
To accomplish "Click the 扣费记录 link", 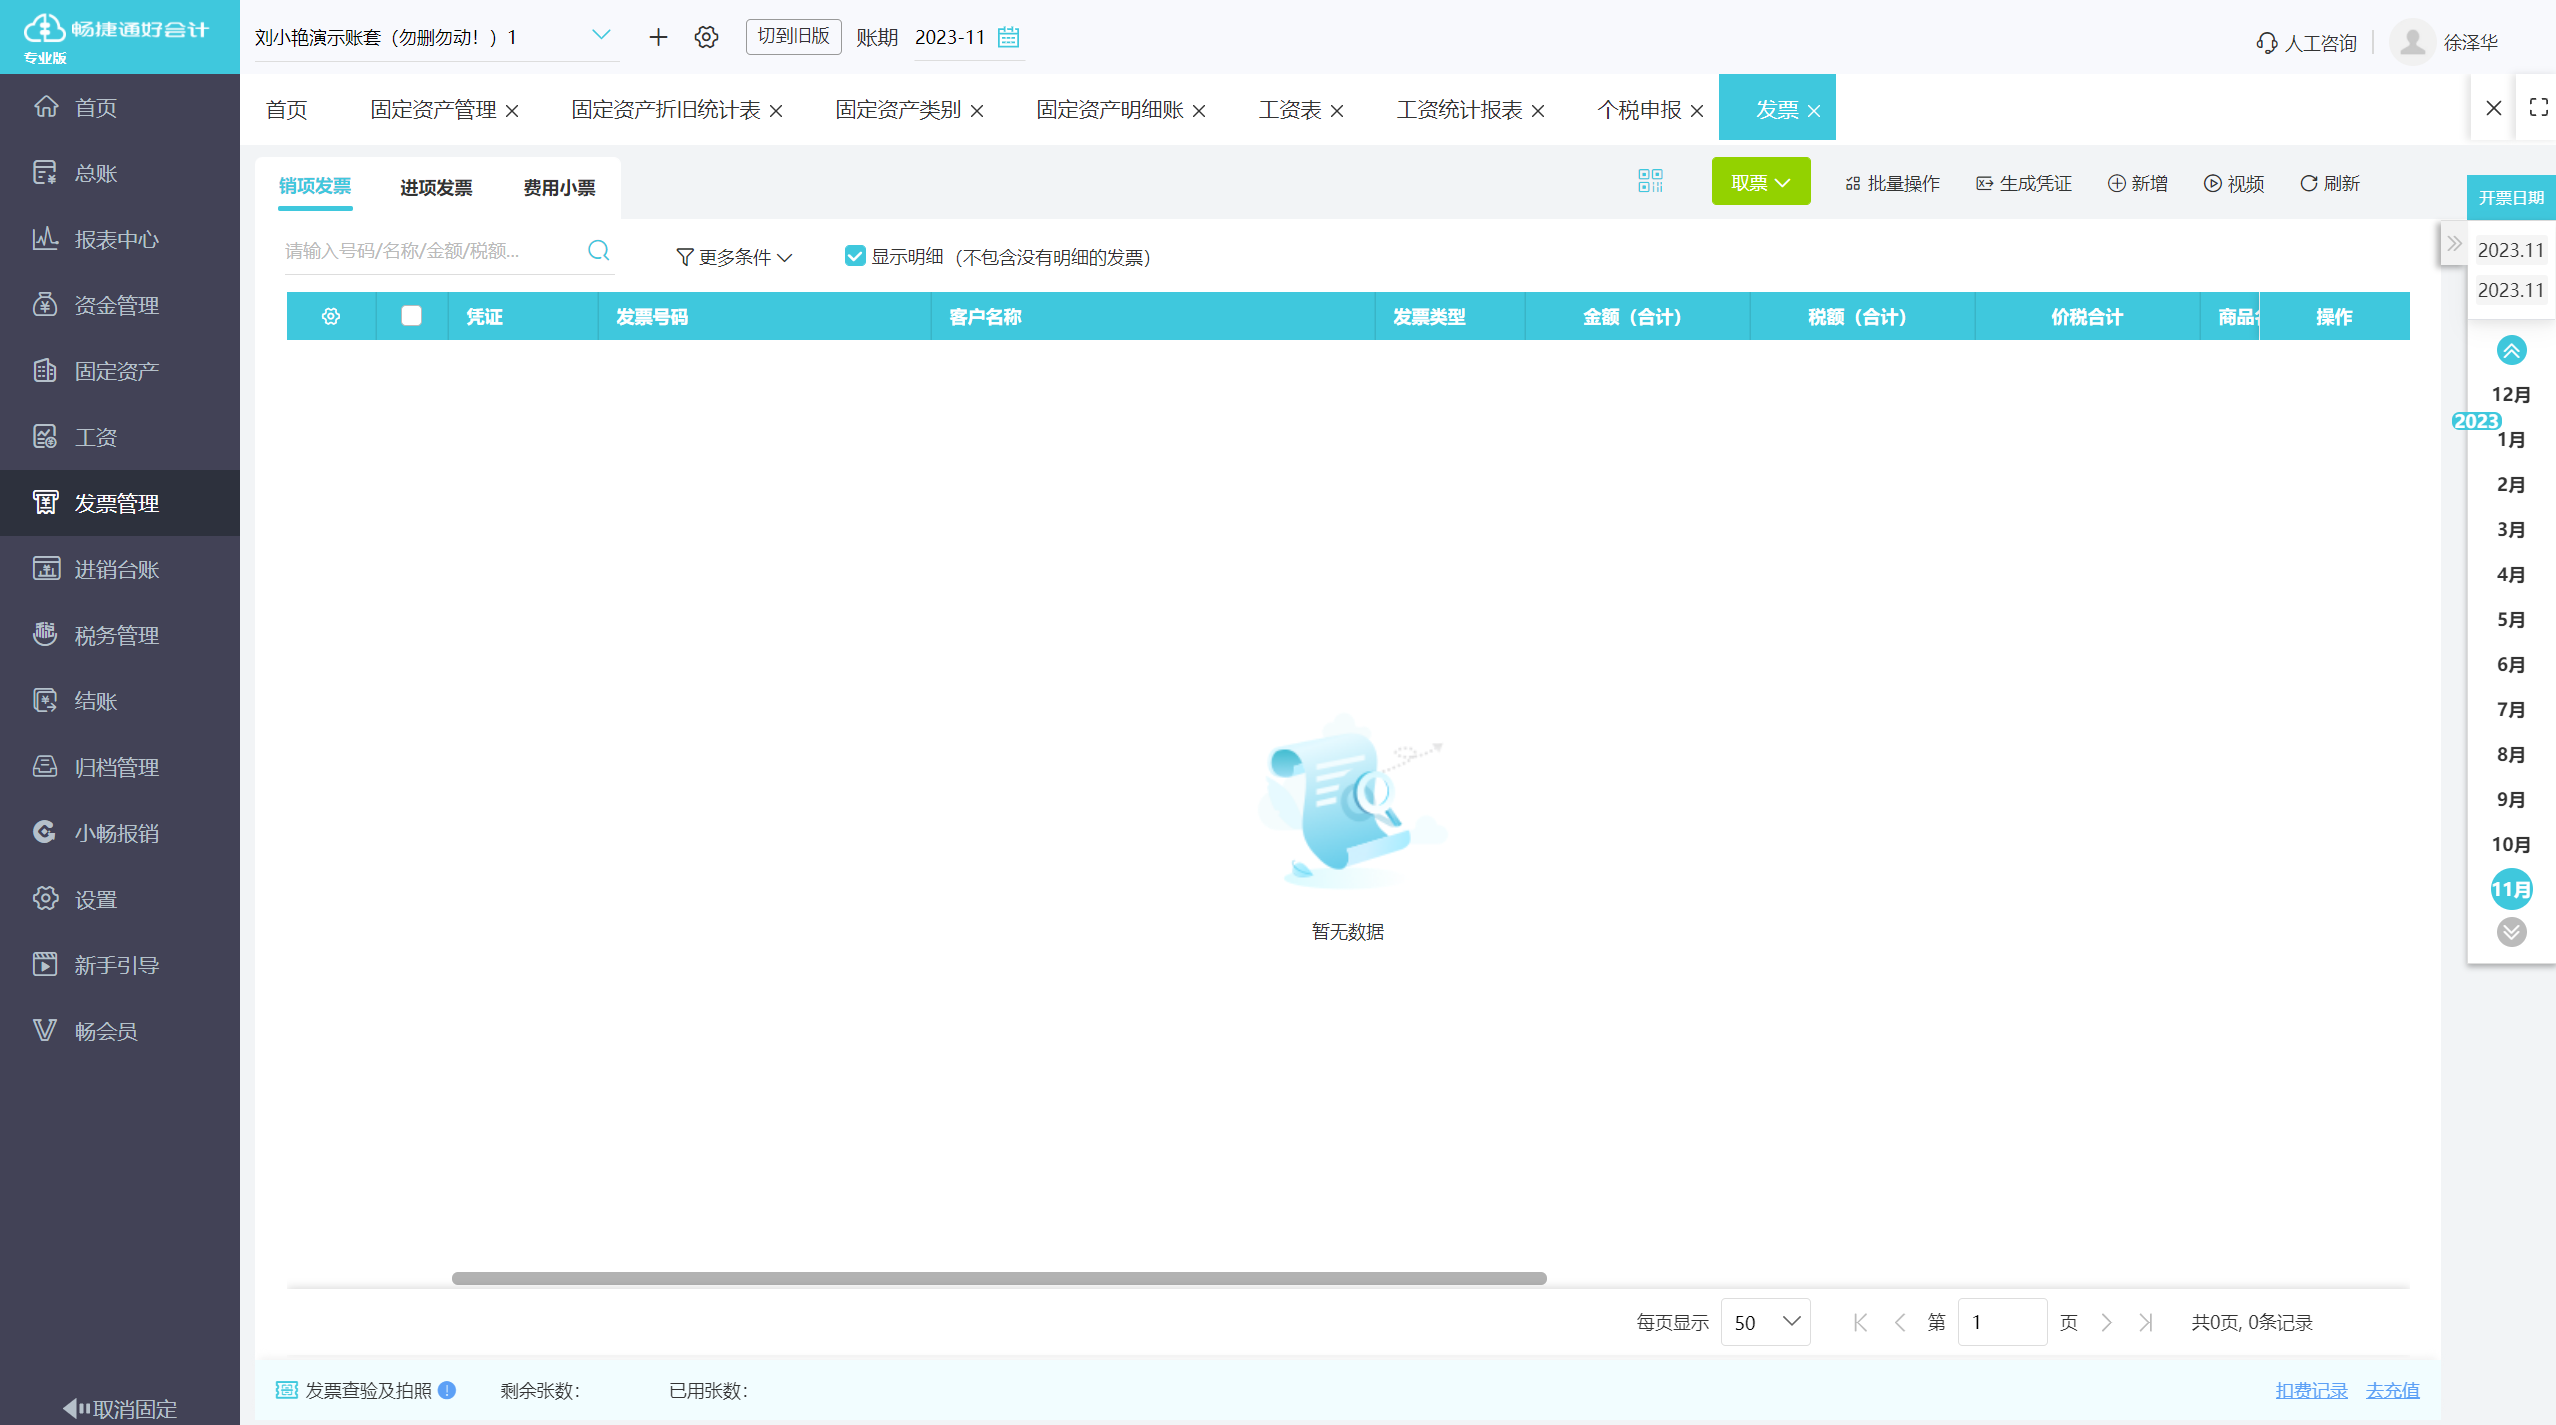I will (2298, 1390).
